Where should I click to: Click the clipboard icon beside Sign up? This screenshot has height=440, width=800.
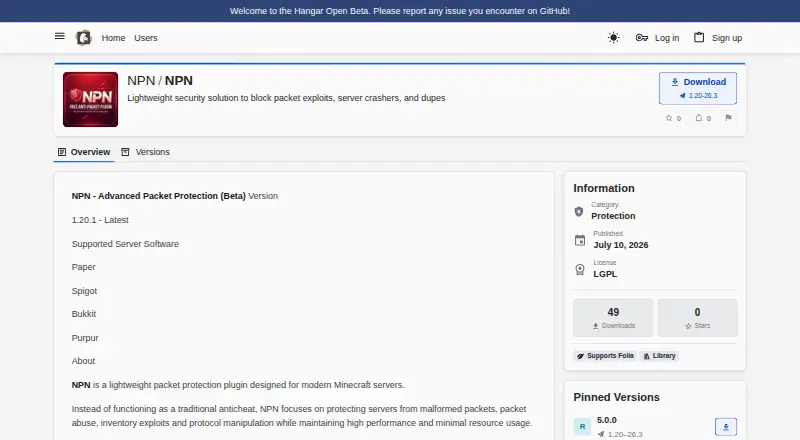point(699,37)
